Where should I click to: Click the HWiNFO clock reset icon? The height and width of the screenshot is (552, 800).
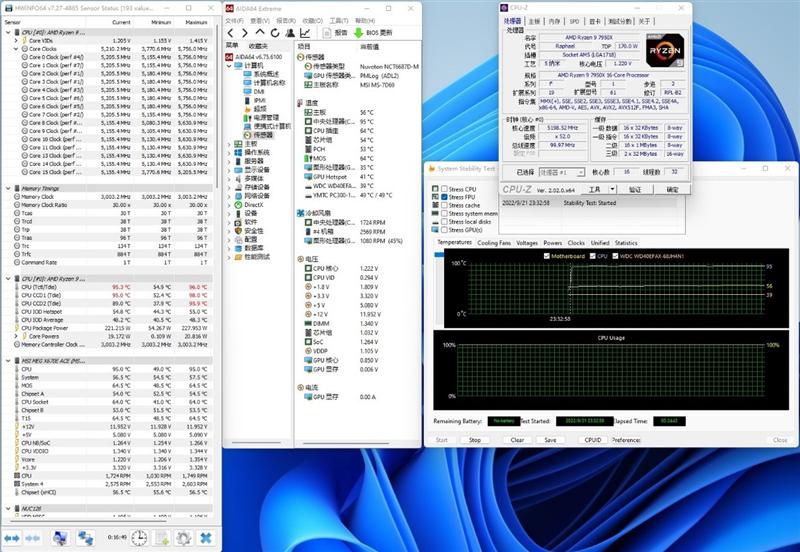[140, 538]
